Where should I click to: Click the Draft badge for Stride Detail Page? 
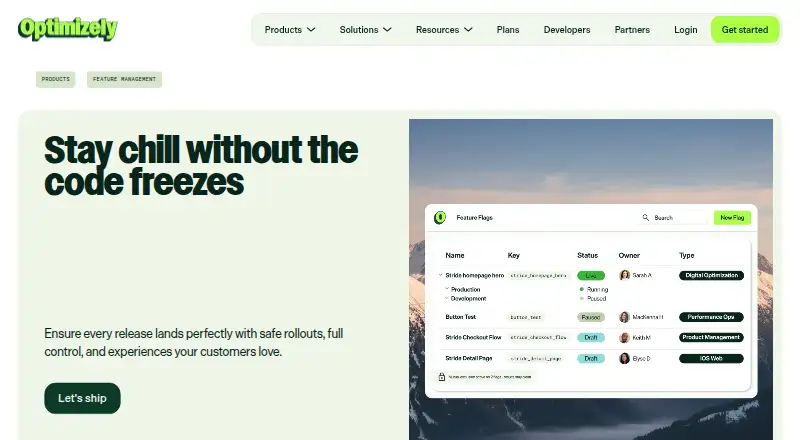point(591,358)
